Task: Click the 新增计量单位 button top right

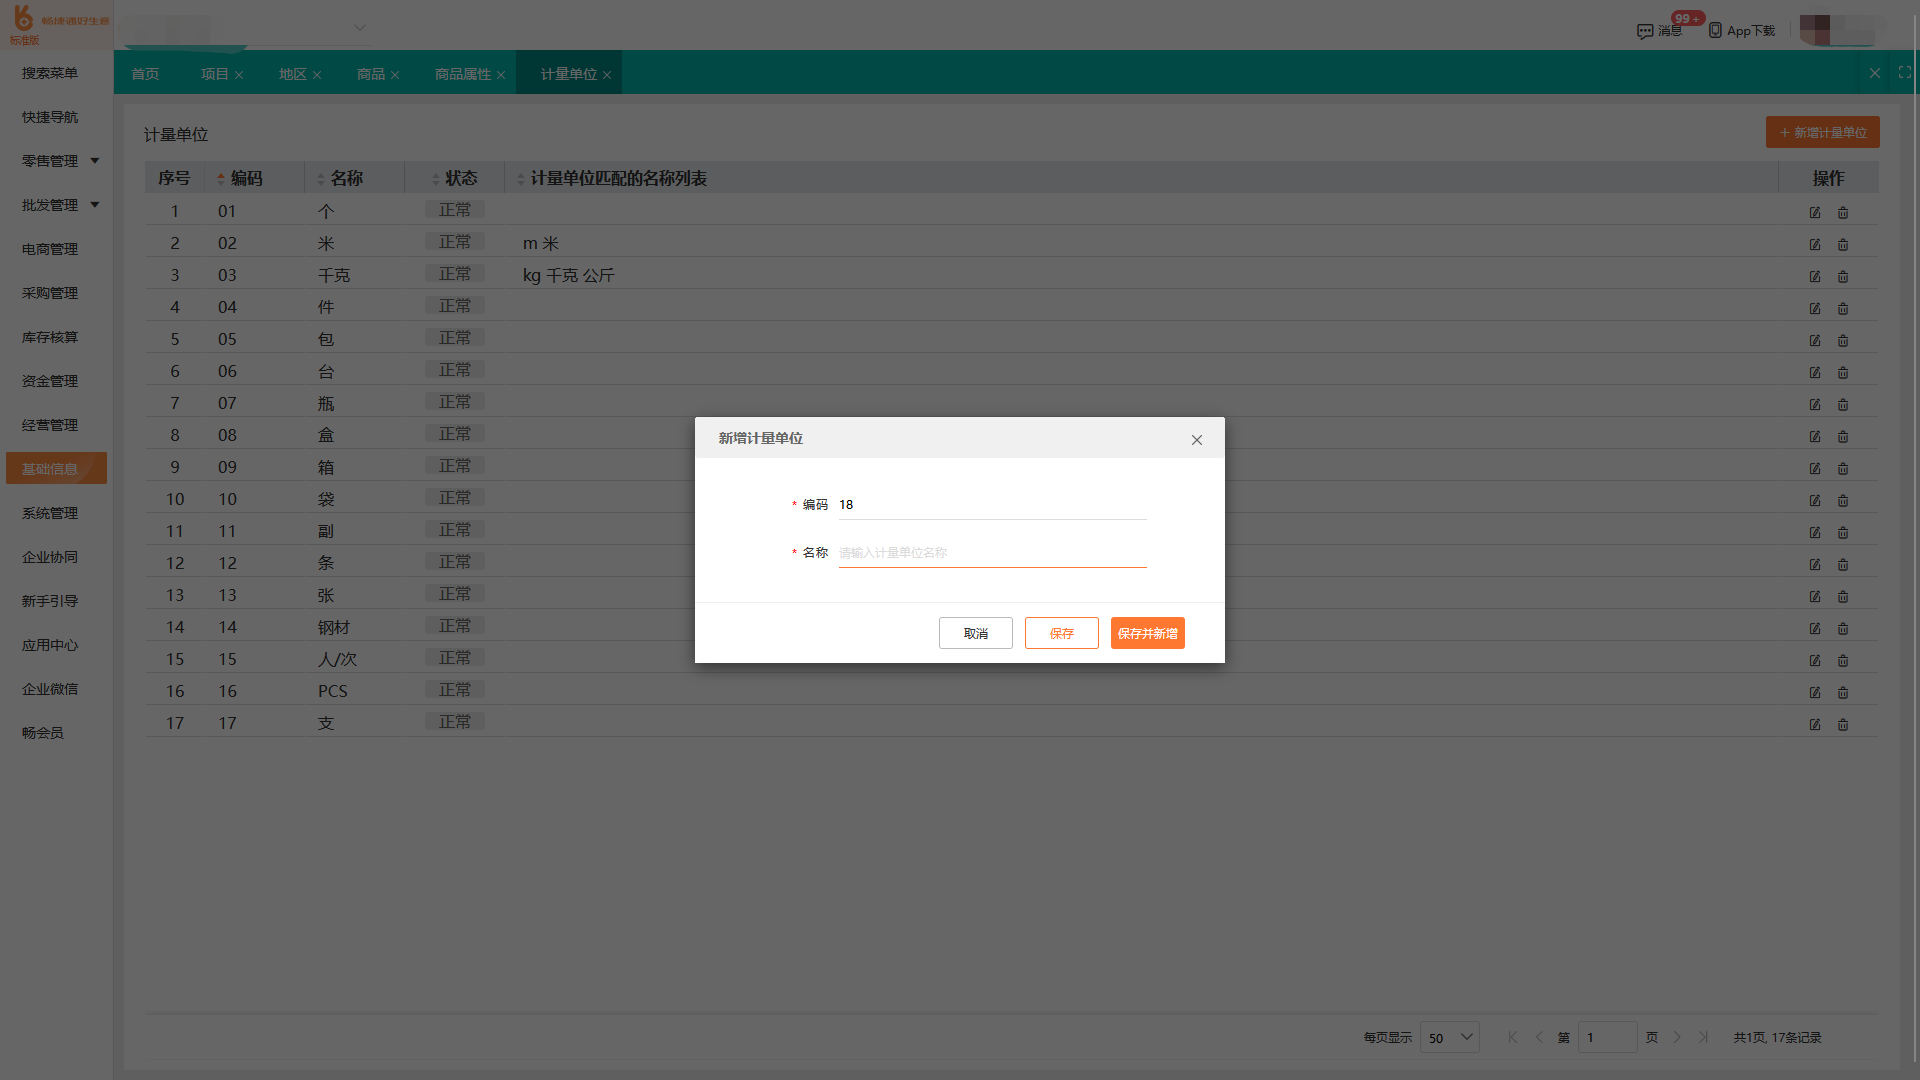Action: (x=1822, y=132)
